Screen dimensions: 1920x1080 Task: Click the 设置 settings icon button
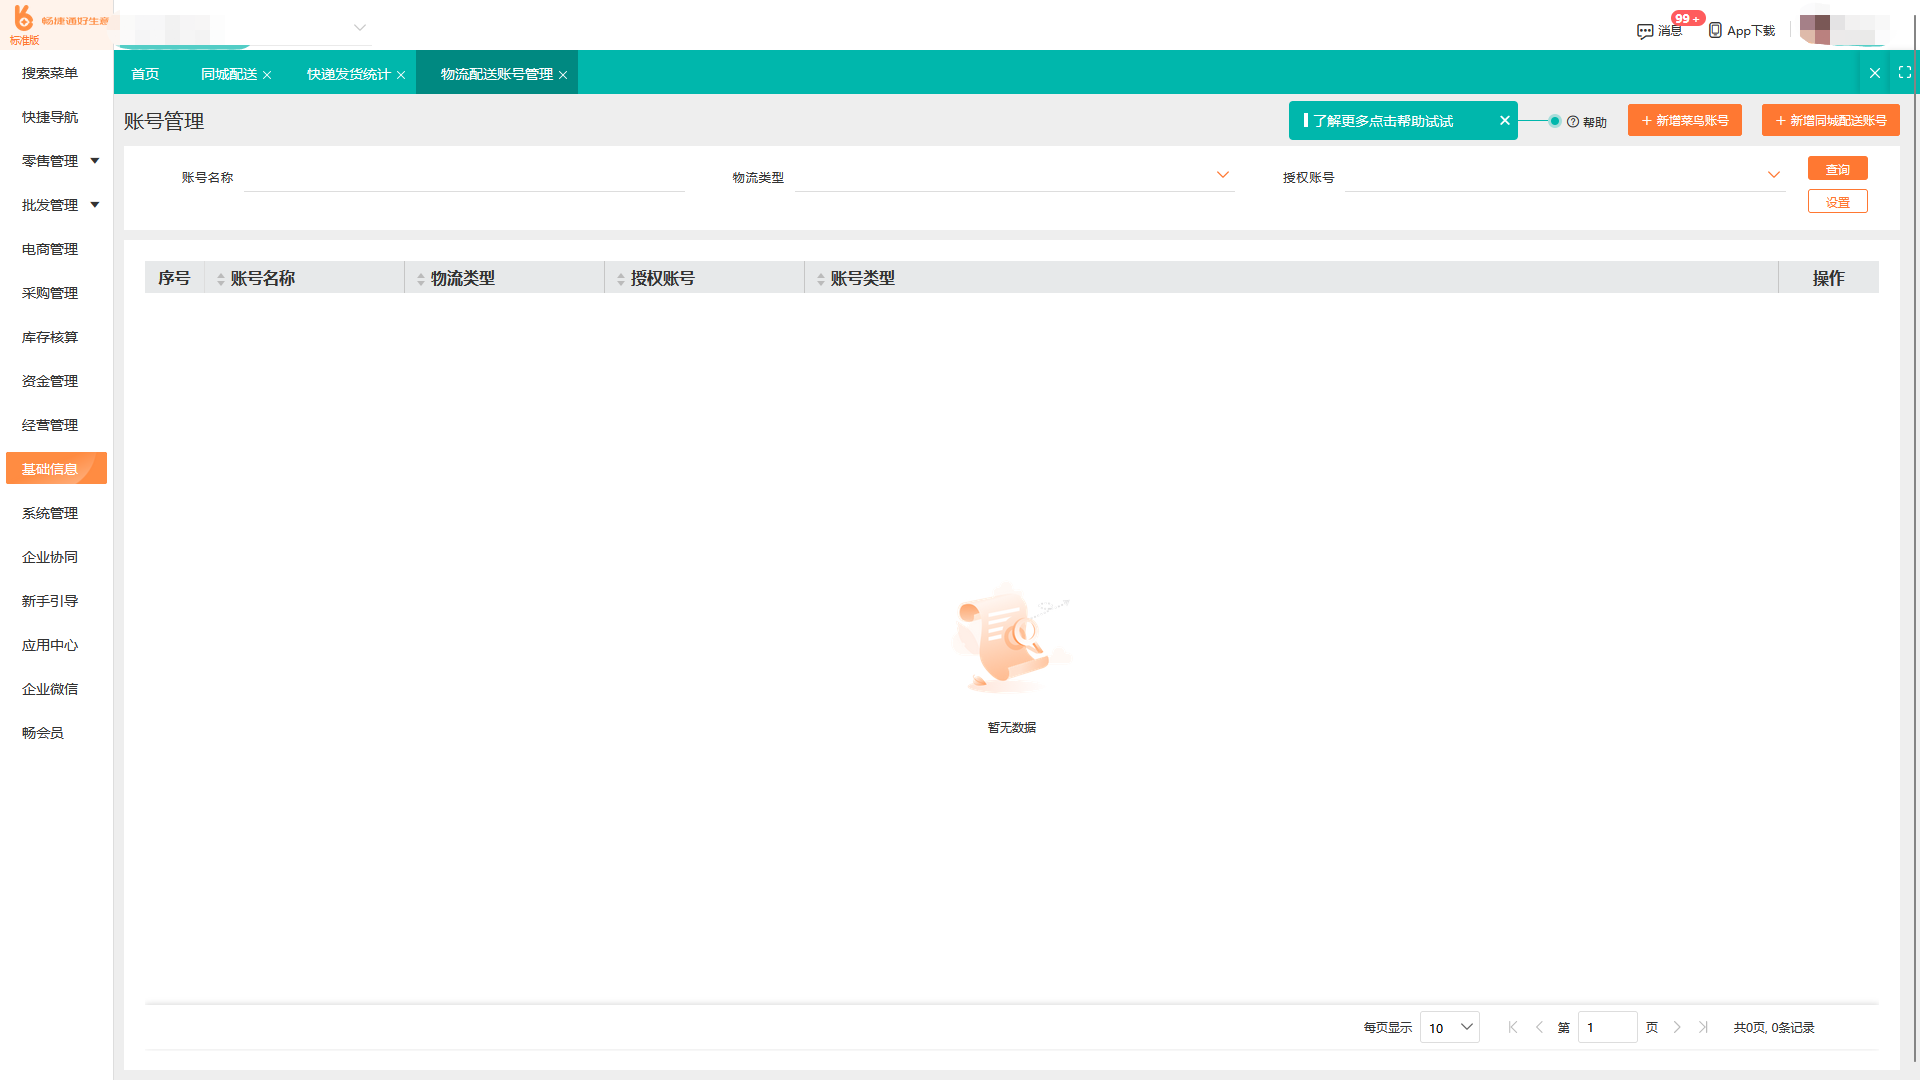[x=1838, y=200]
